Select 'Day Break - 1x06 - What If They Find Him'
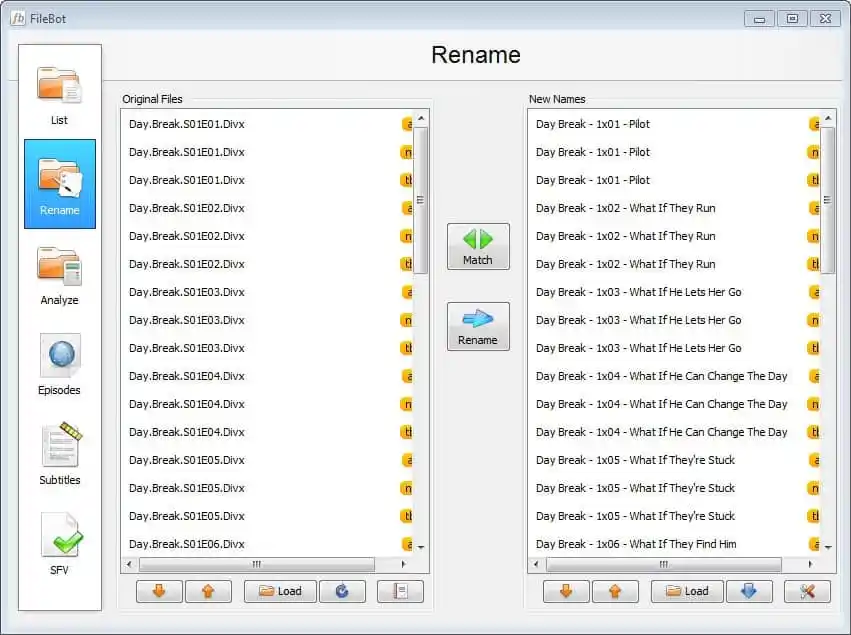 pyautogui.click(x=636, y=544)
